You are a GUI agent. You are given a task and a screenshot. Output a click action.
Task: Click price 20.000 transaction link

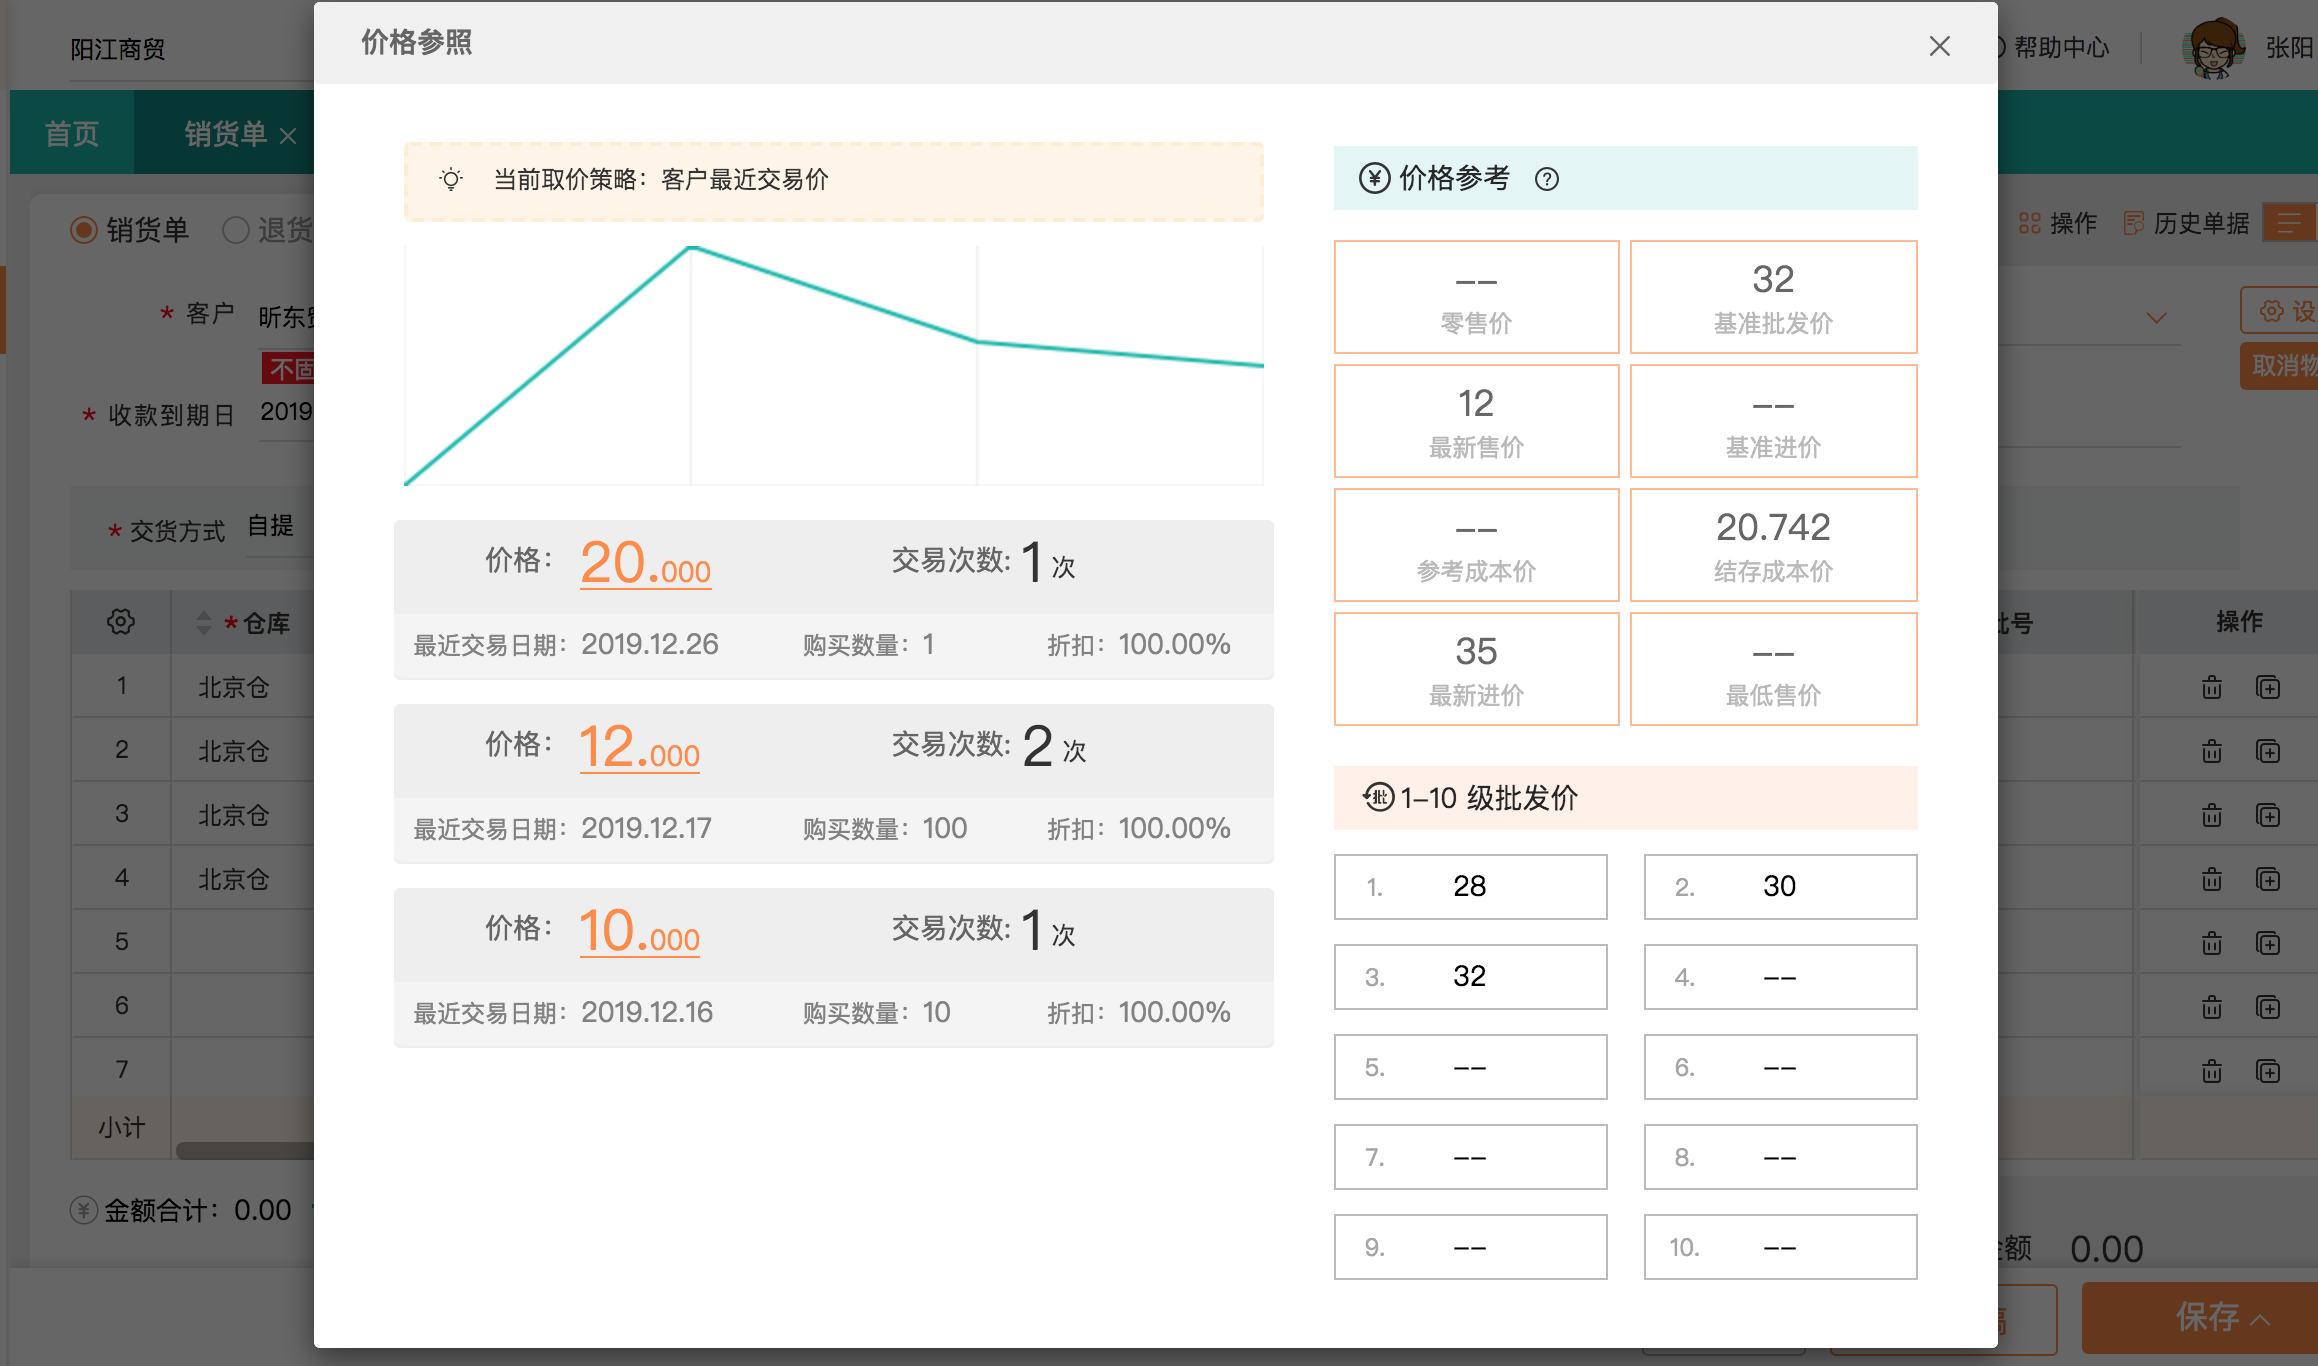(x=644, y=568)
